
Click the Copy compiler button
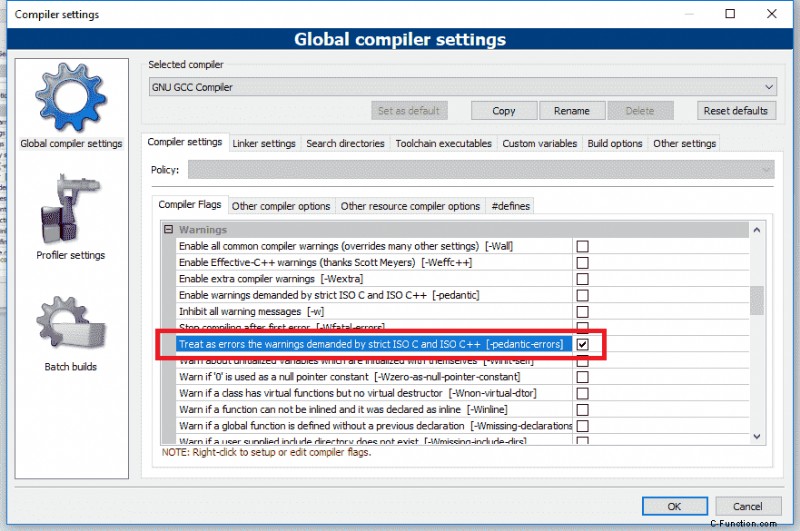[504, 111]
